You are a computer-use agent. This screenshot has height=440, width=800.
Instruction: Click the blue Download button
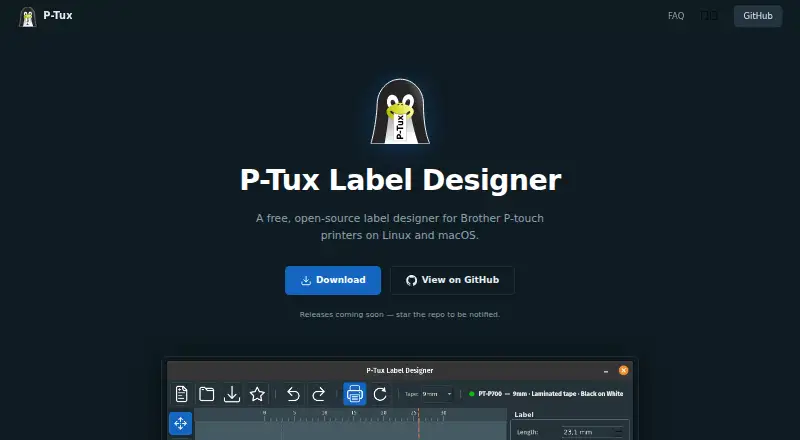click(x=333, y=280)
